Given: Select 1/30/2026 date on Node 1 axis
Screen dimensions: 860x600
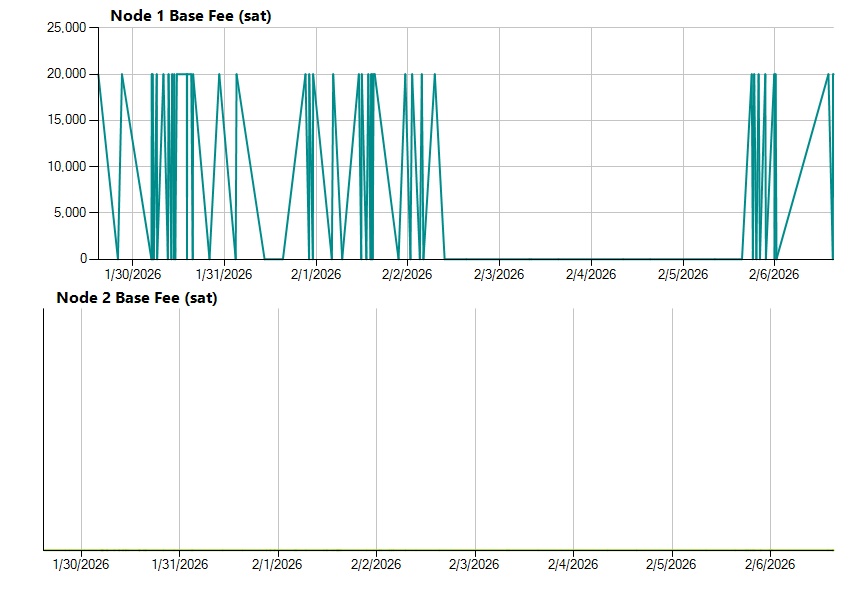Looking at the screenshot, I should tap(133, 274).
